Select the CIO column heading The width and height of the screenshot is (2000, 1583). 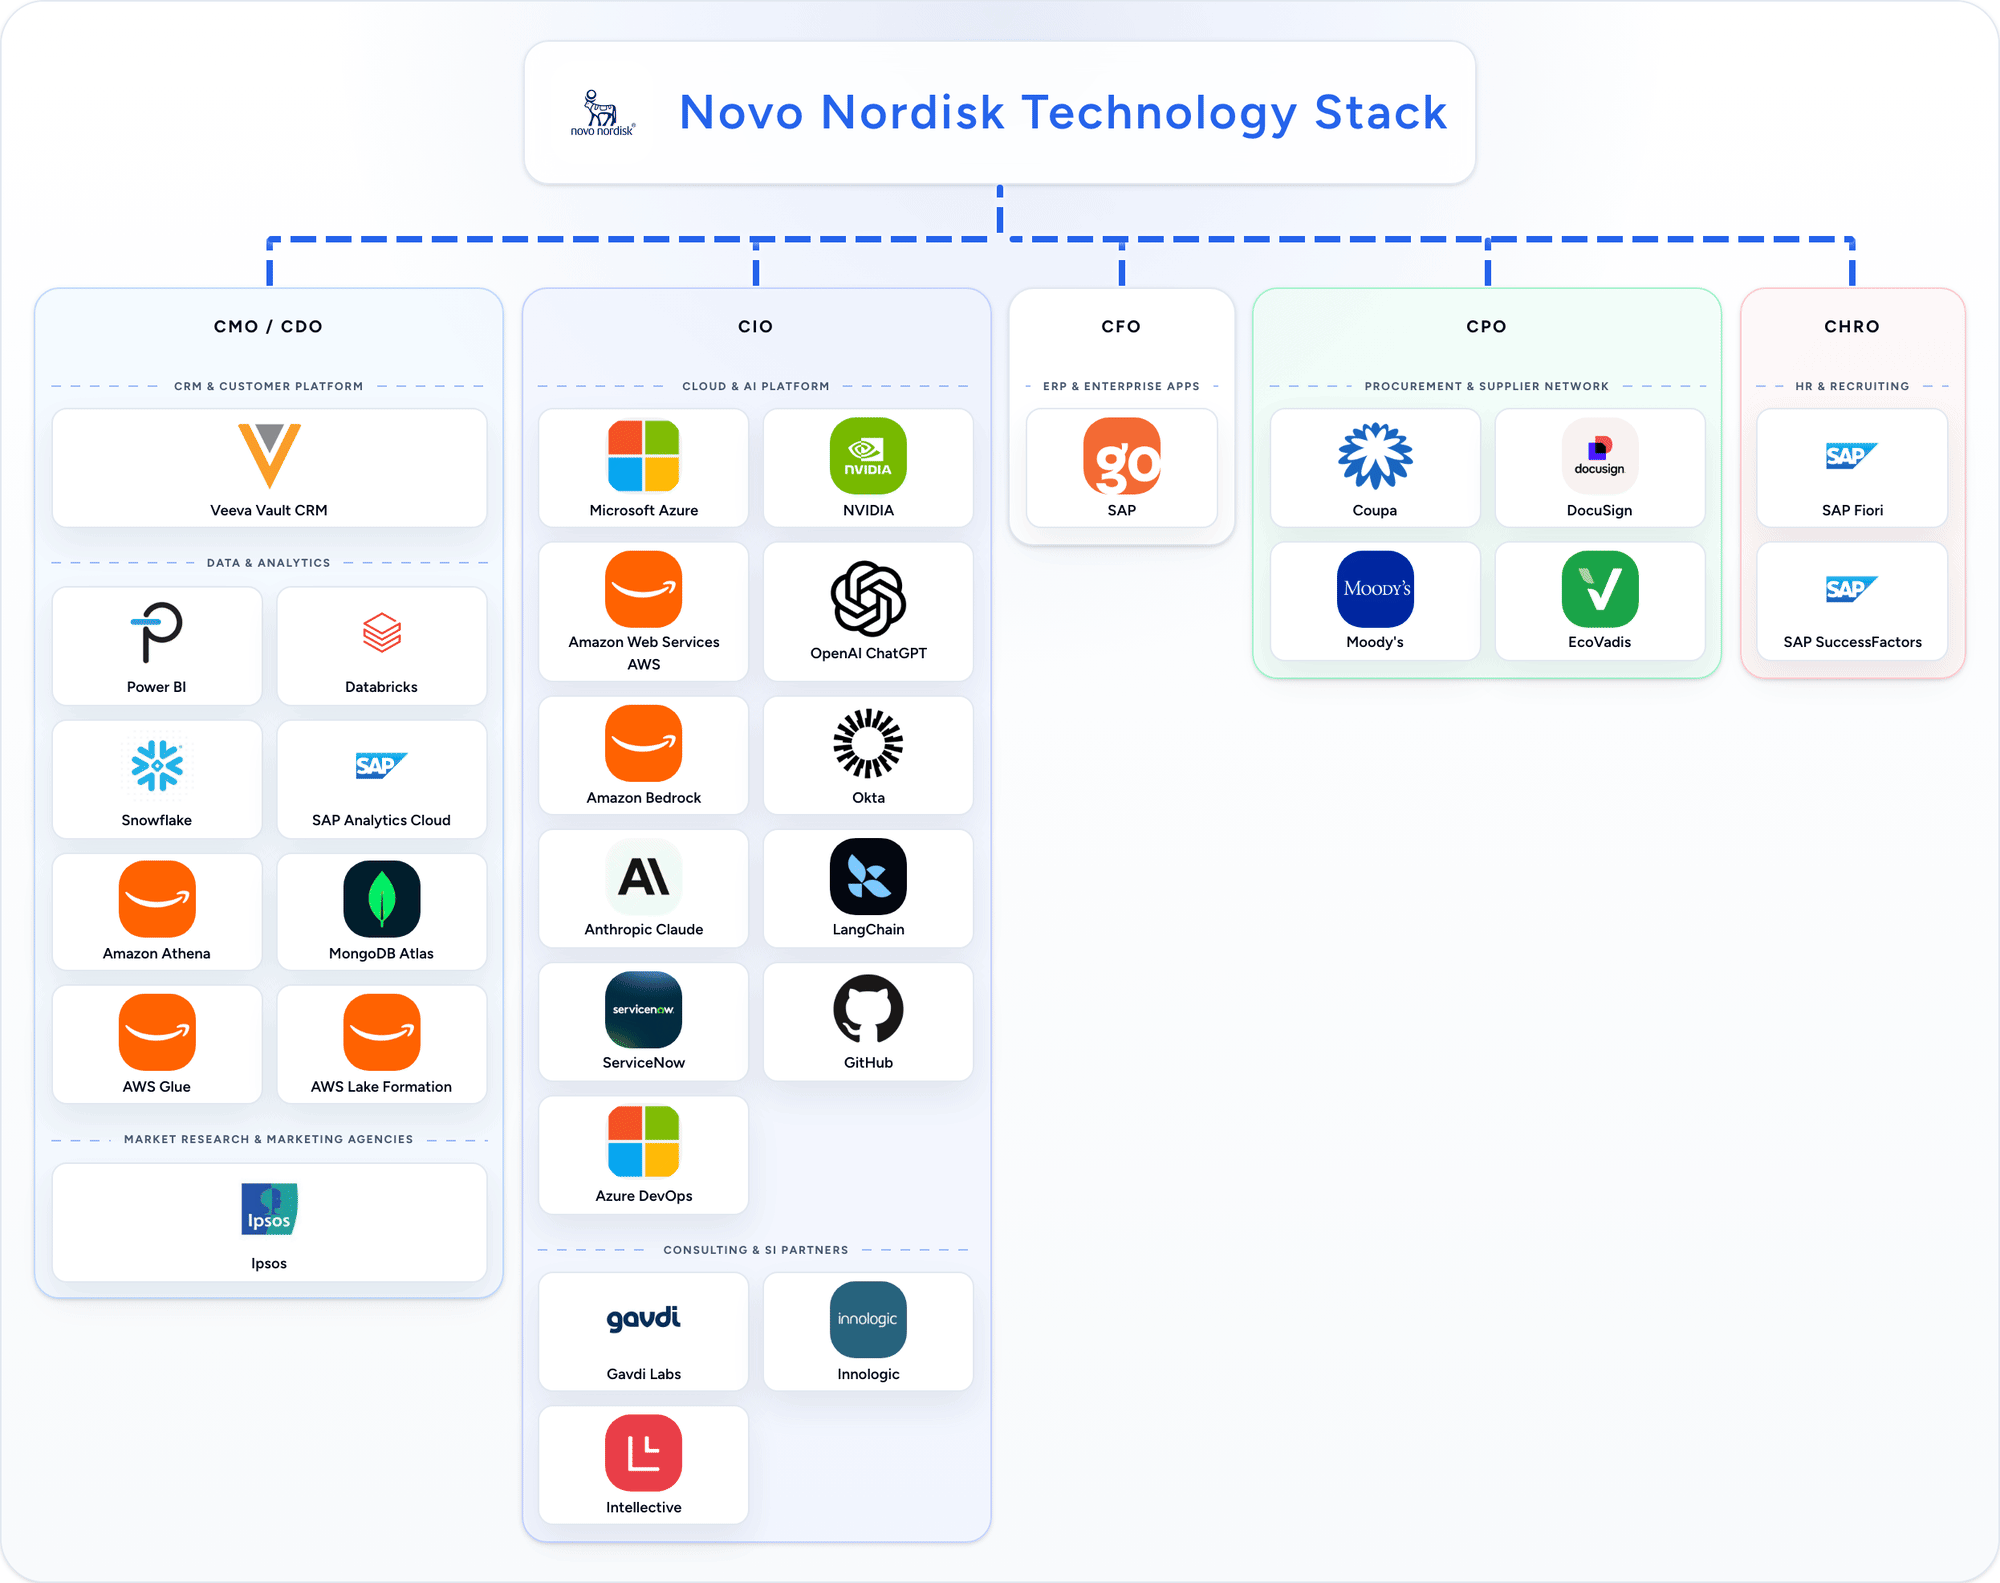pyautogui.click(x=756, y=326)
